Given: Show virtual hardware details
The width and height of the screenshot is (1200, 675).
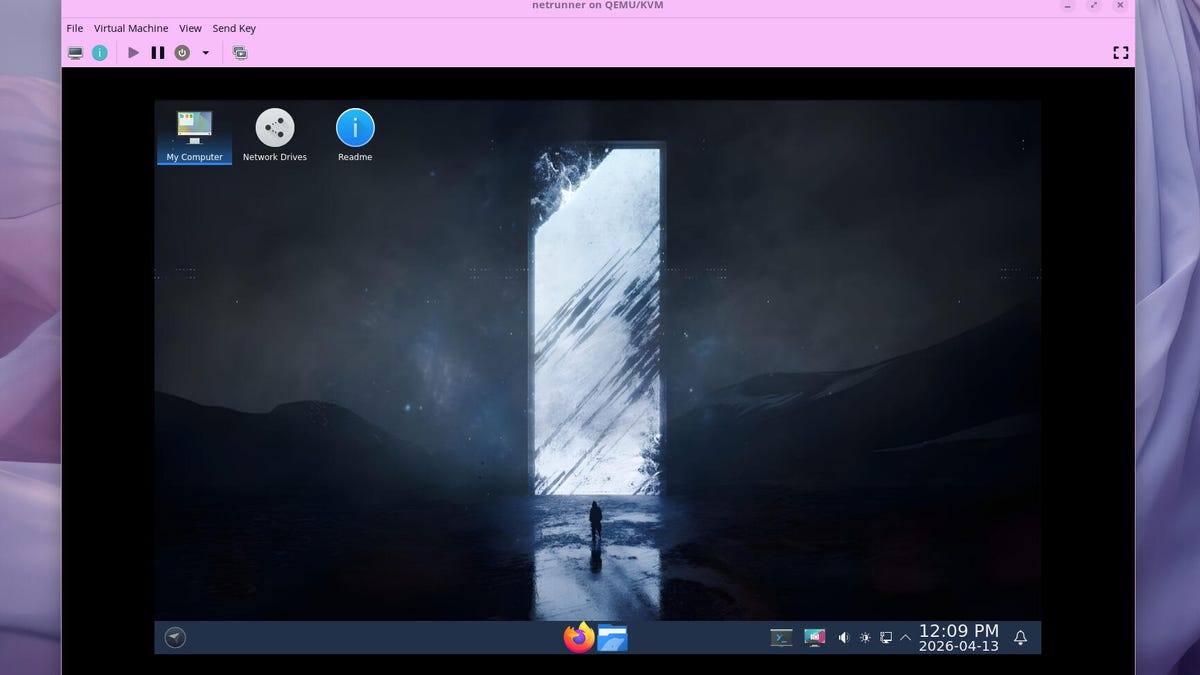Looking at the screenshot, I should click(99, 52).
